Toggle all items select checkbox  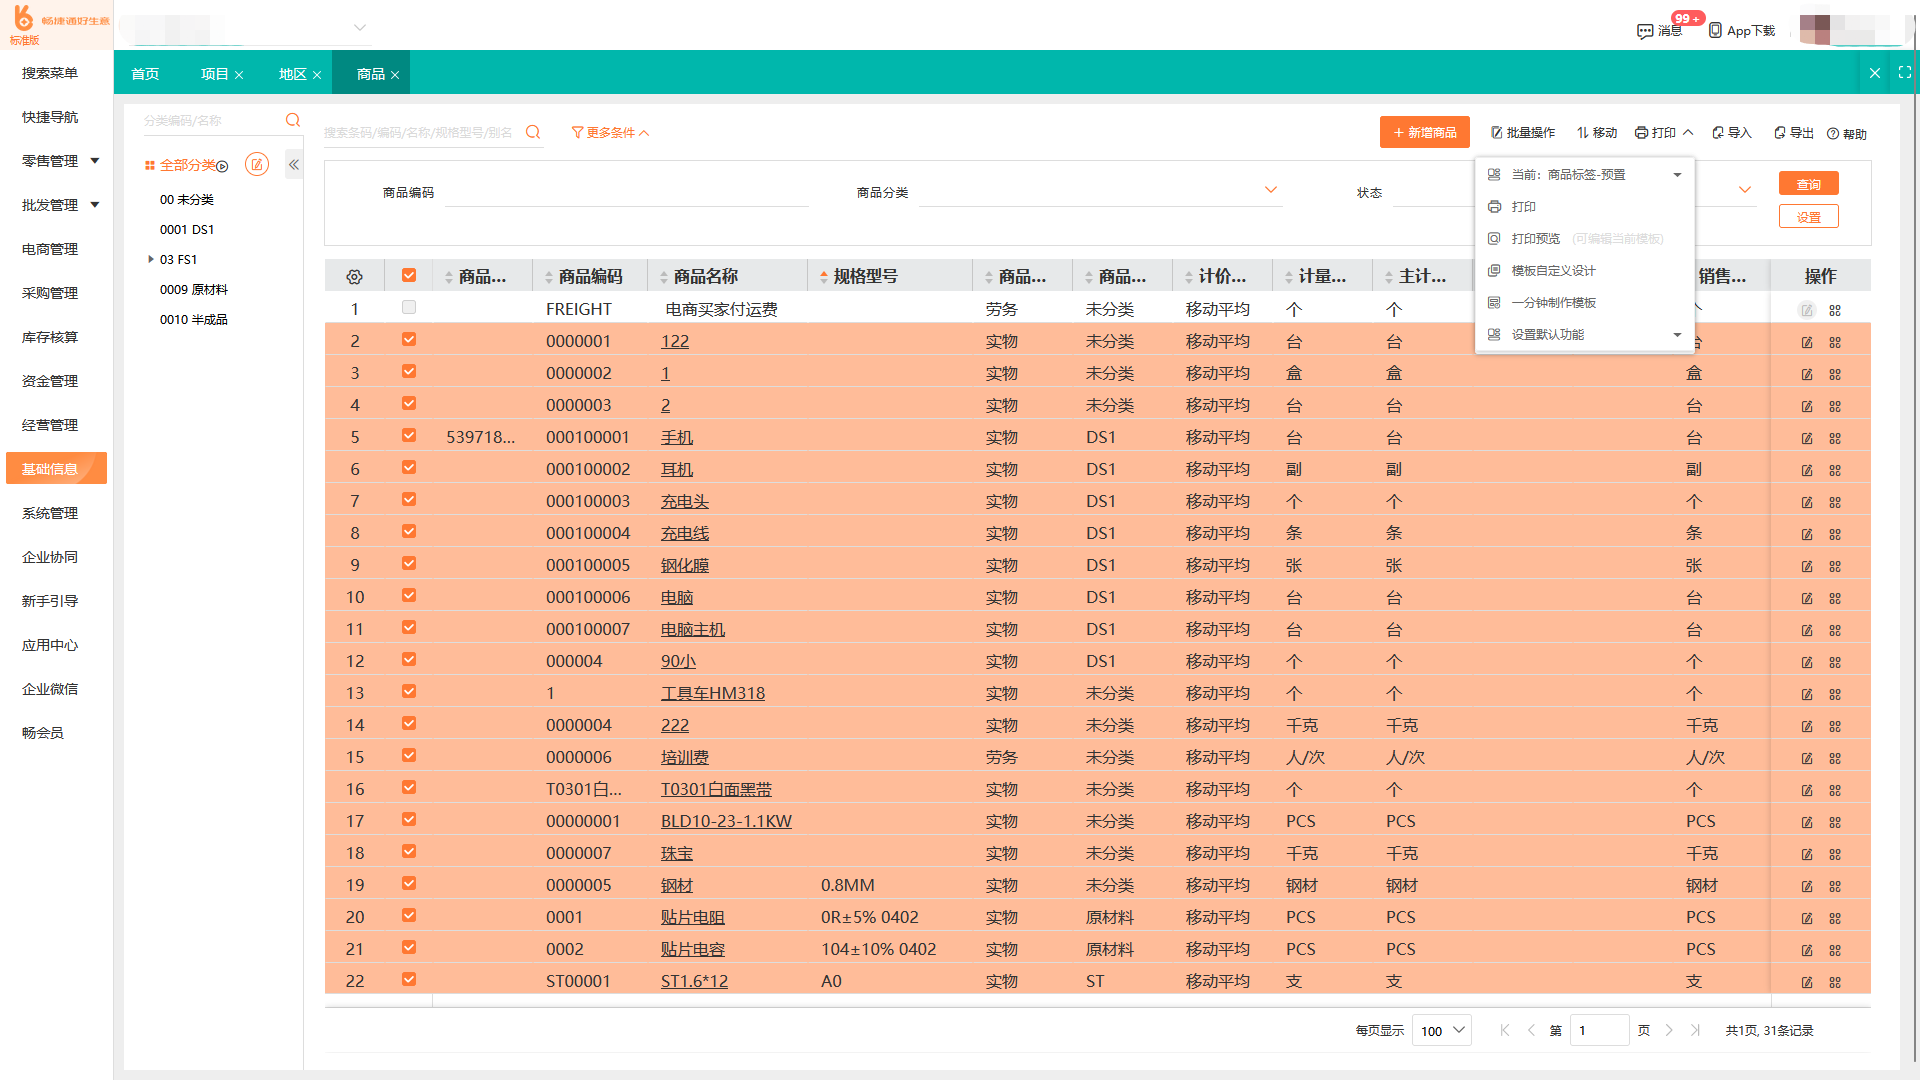point(409,276)
